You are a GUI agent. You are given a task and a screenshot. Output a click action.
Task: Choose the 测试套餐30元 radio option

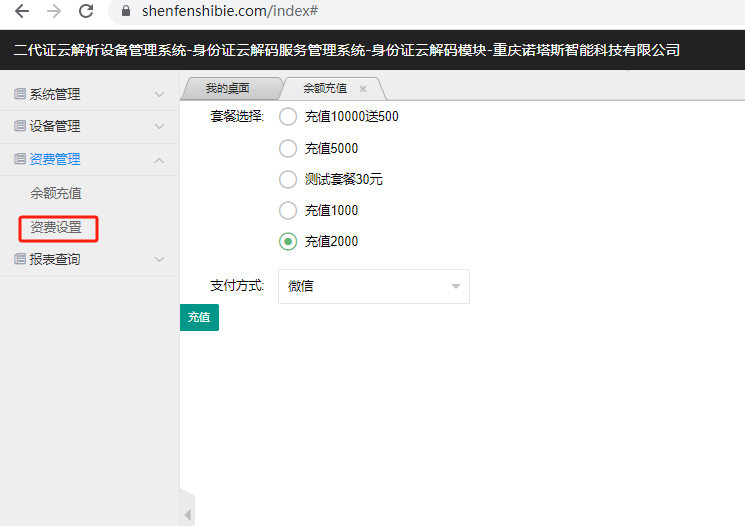click(x=288, y=180)
